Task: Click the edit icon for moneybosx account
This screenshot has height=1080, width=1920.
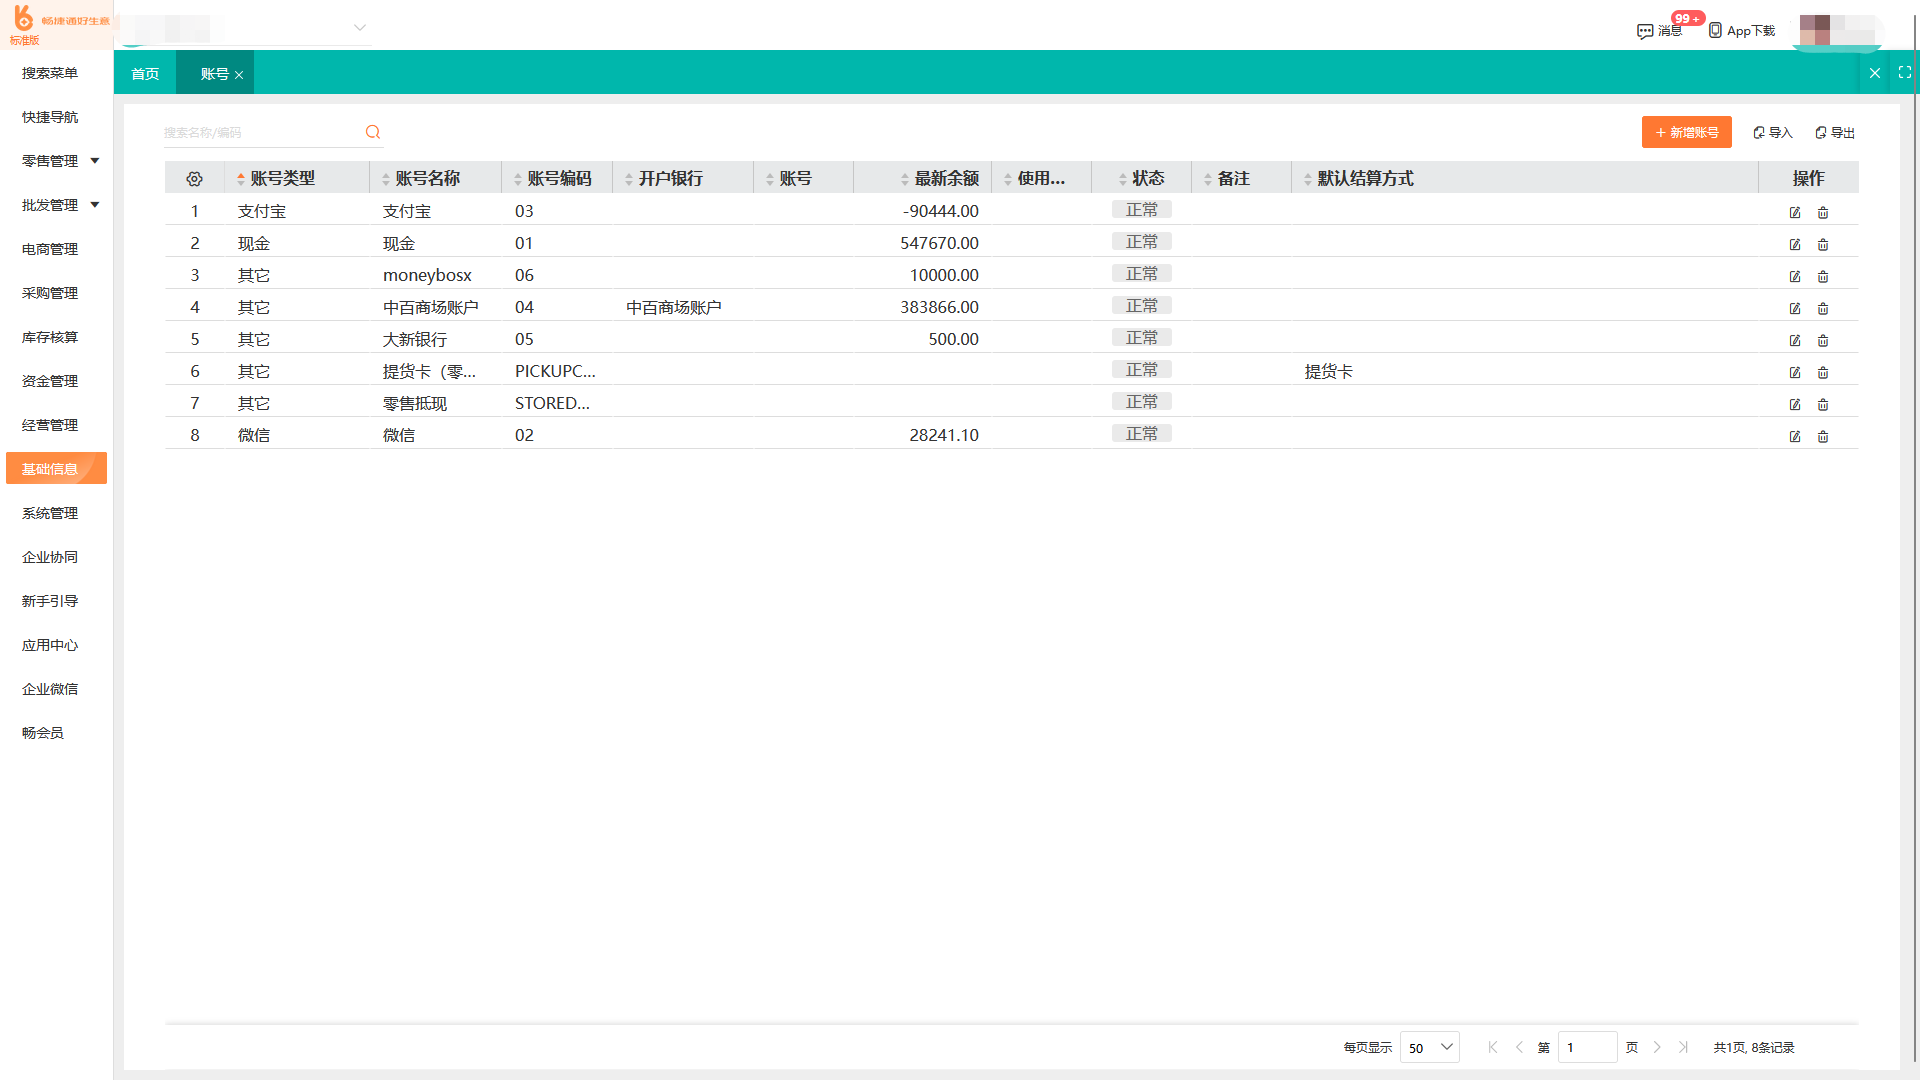Action: coord(1795,274)
